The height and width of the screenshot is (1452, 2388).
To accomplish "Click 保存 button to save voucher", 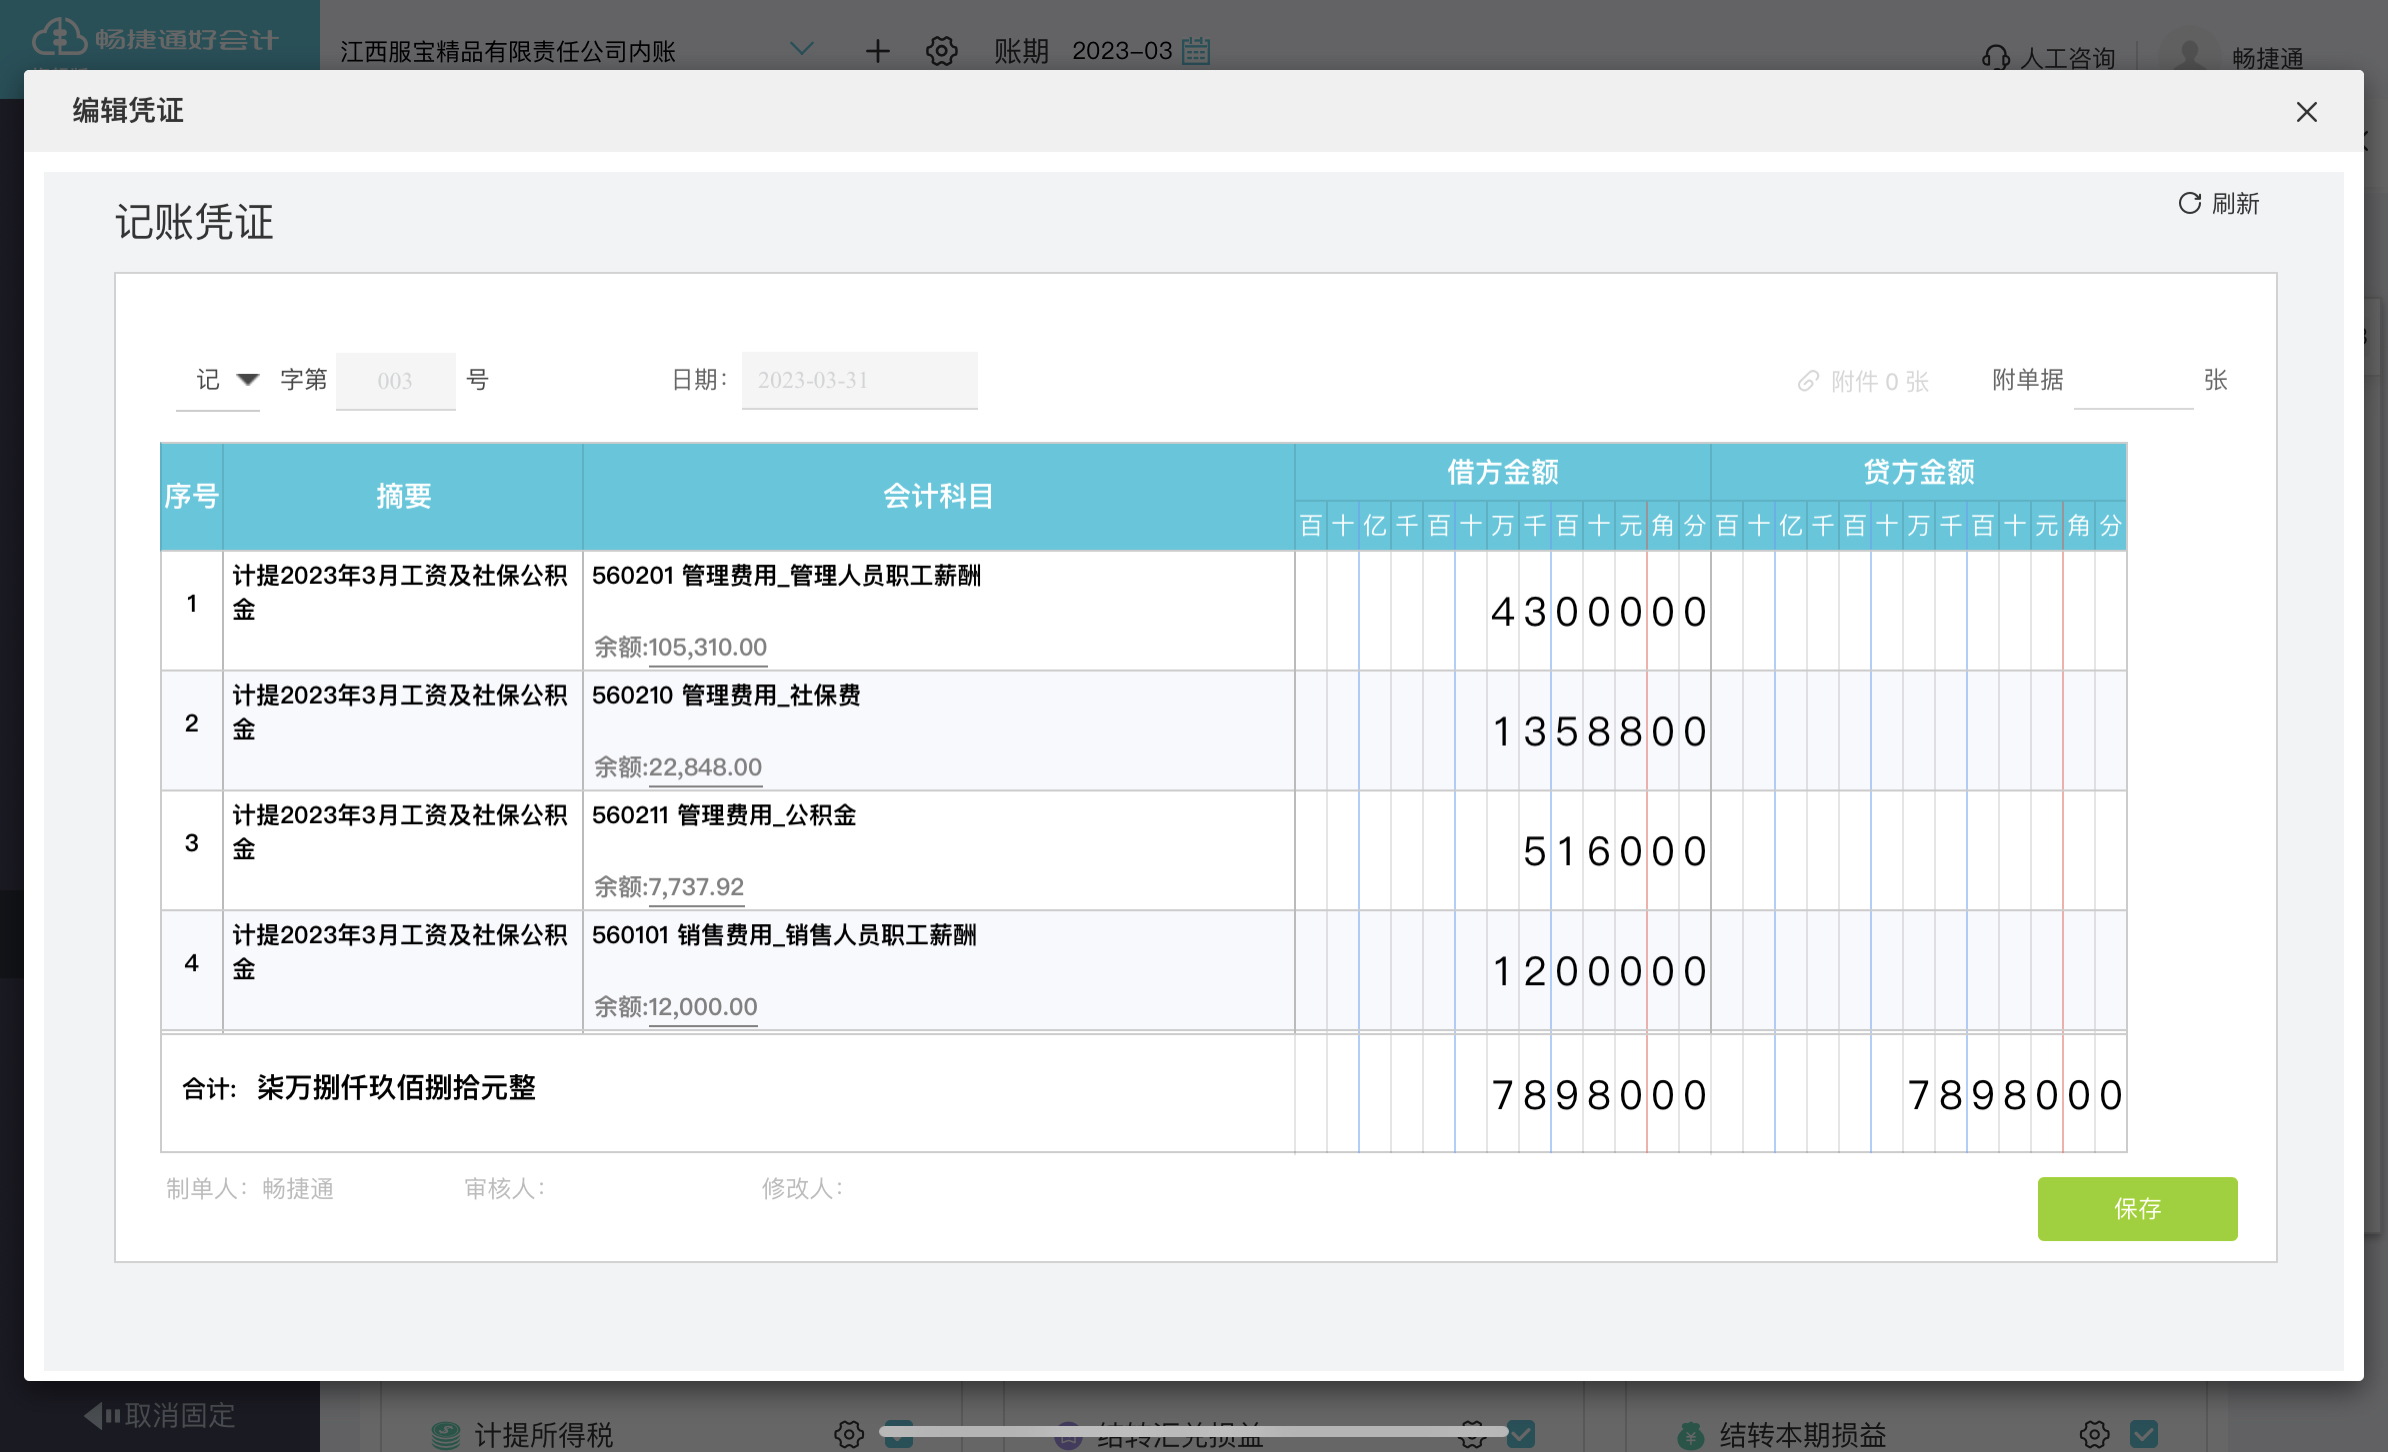I will 2139,1210.
